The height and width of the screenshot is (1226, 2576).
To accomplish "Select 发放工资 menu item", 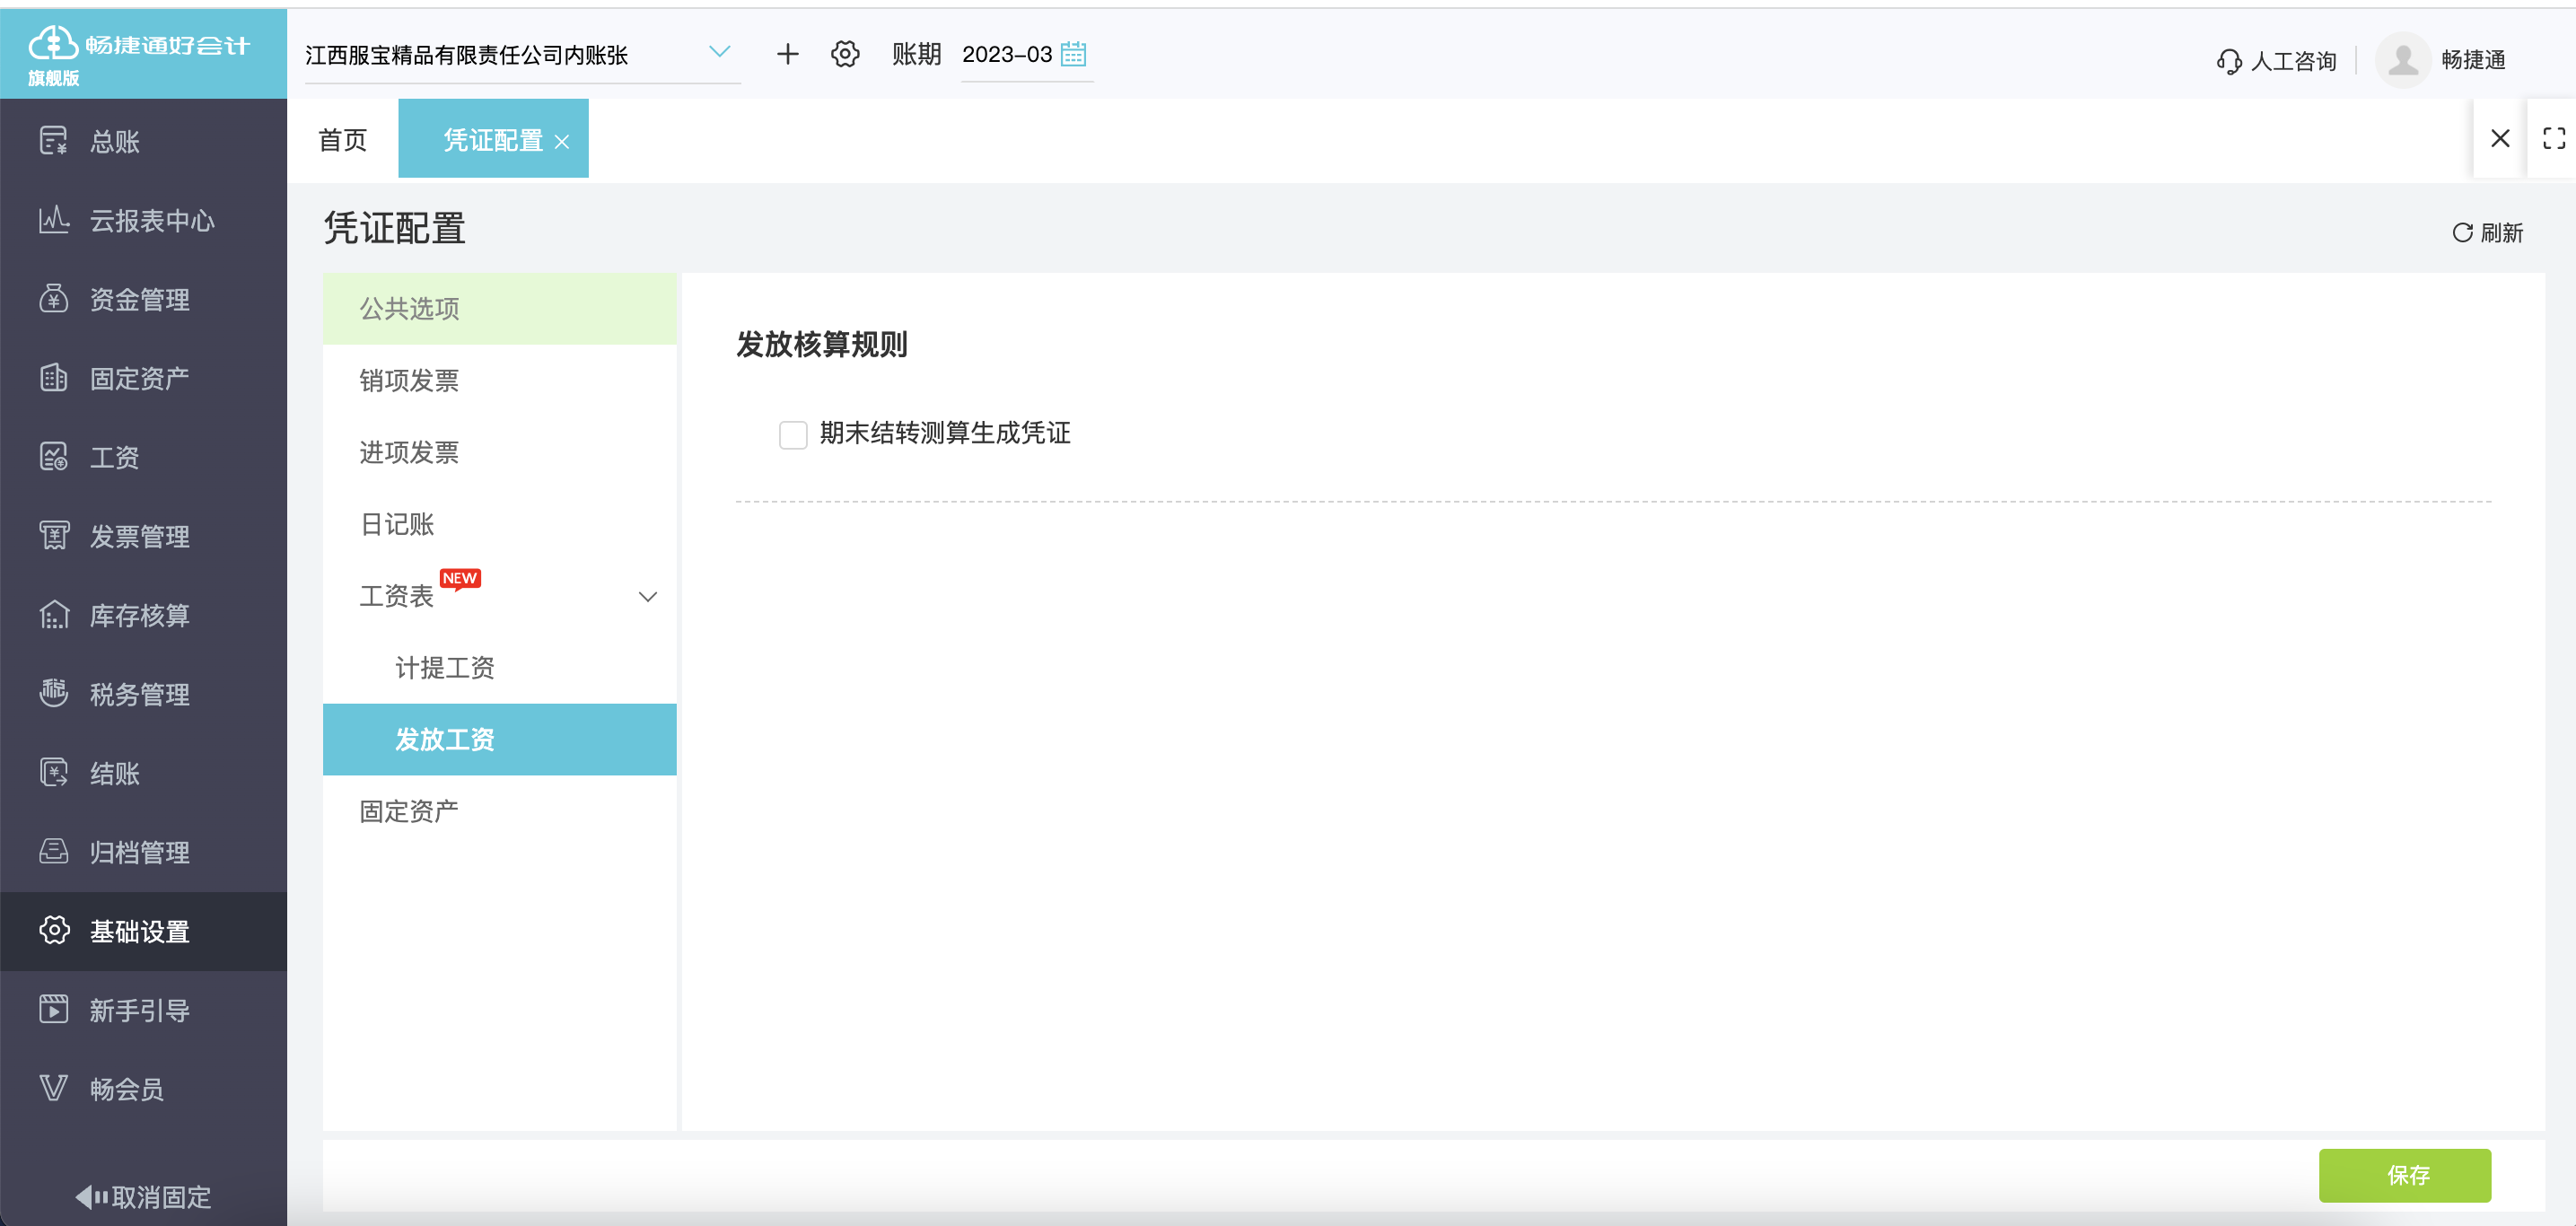I will tap(499, 738).
